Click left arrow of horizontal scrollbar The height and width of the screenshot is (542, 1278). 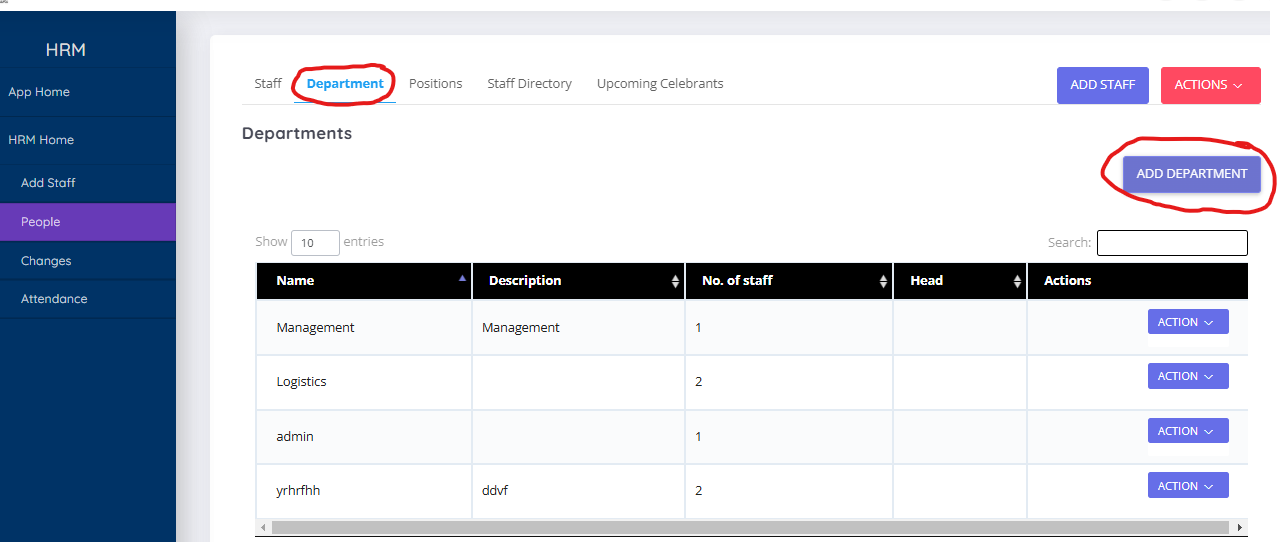pyautogui.click(x=263, y=527)
